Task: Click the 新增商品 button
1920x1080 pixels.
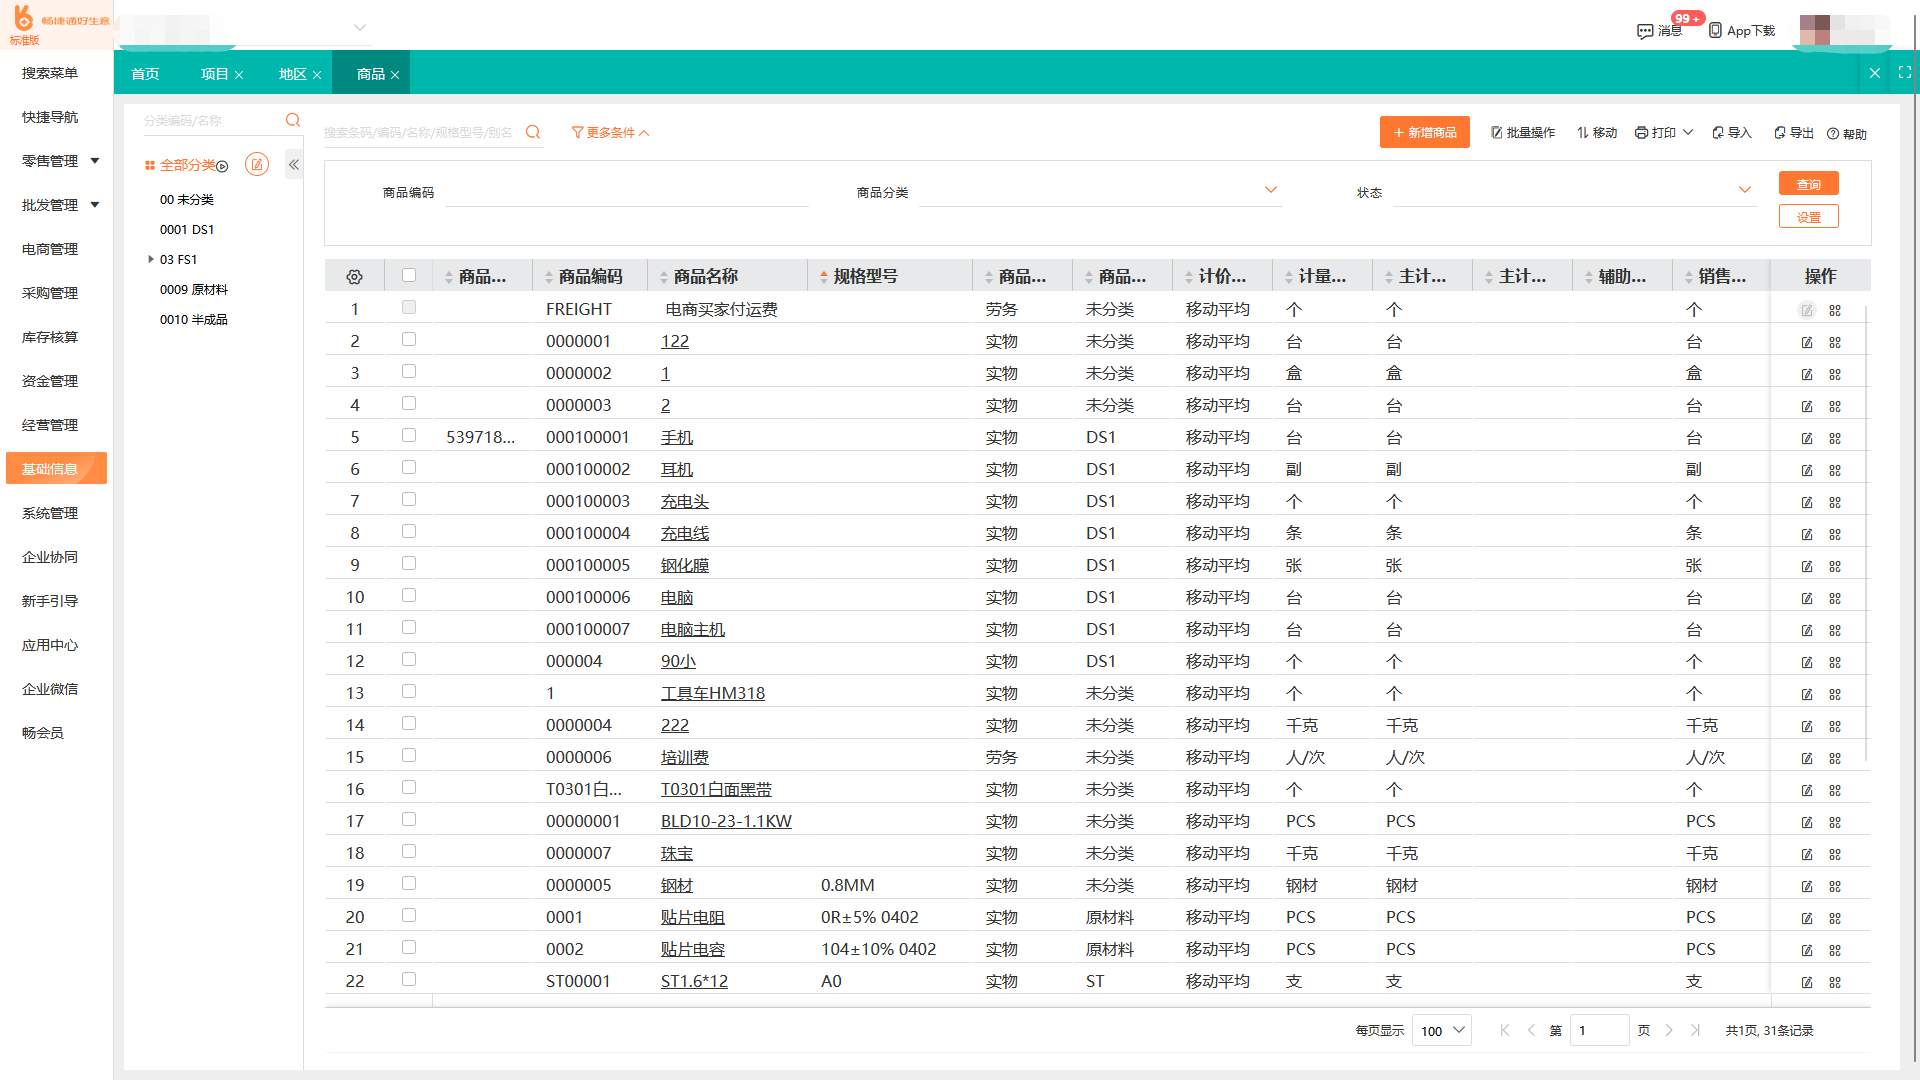Action: 1424,131
